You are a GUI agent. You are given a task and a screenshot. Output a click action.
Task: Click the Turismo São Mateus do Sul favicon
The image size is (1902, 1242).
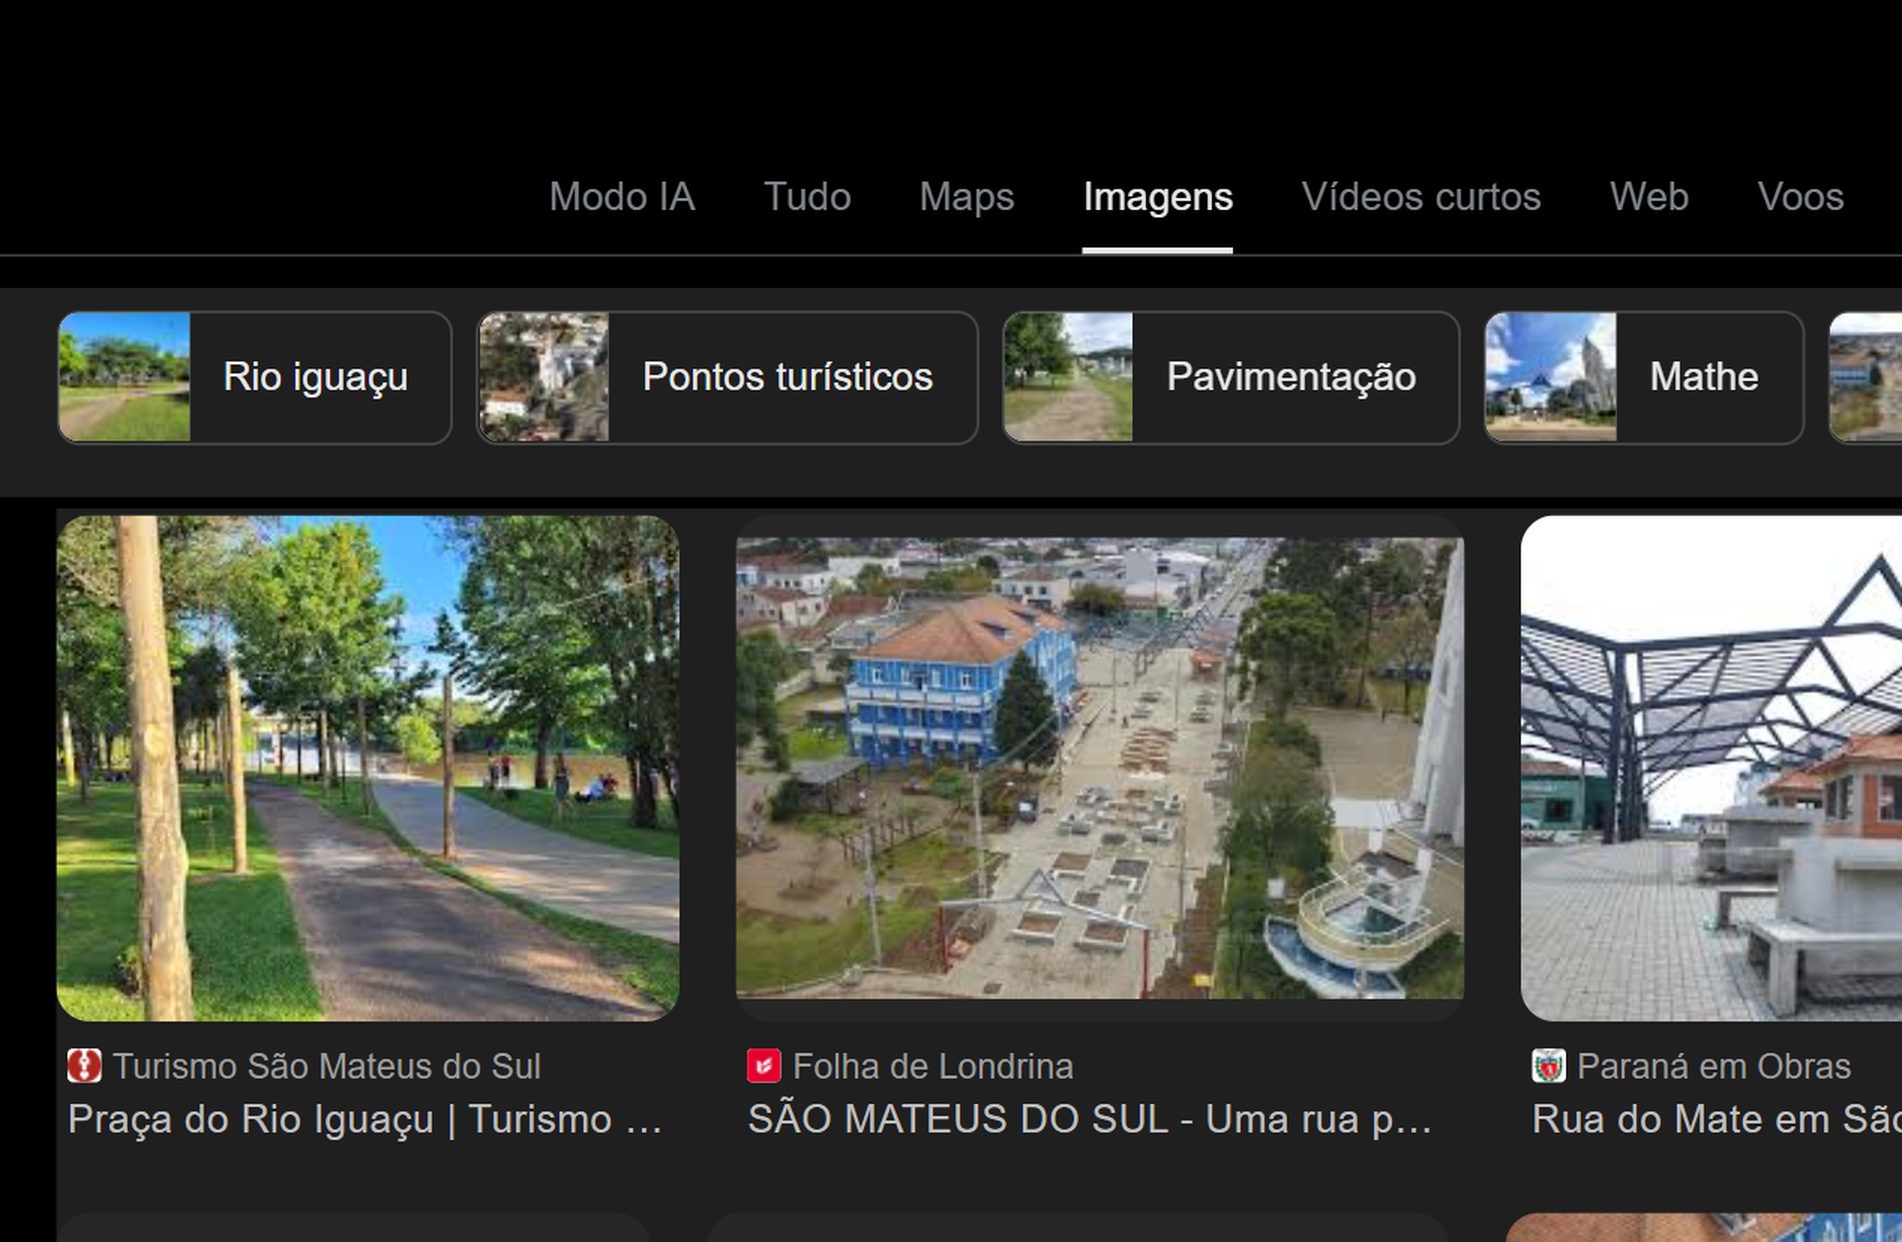84,1066
